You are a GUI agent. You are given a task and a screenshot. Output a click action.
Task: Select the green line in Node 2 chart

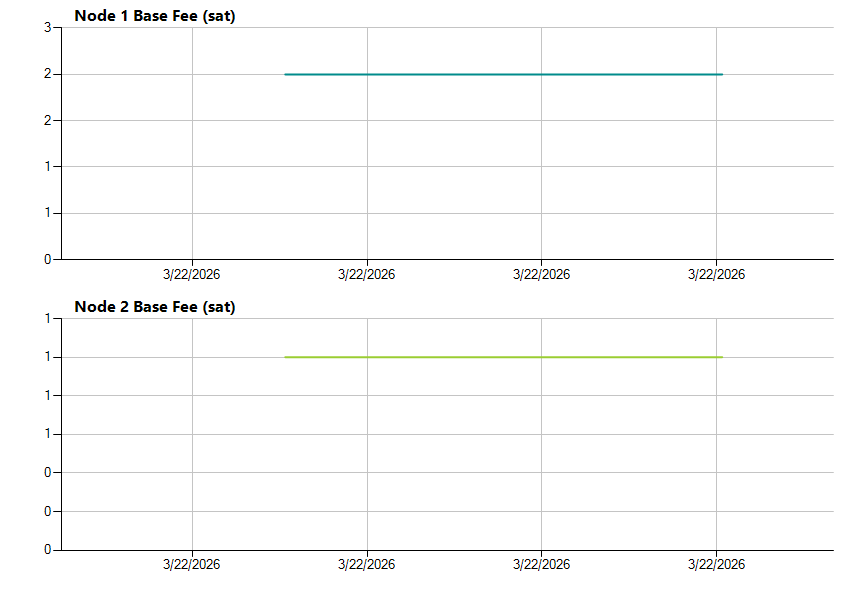(x=500, y=357)
